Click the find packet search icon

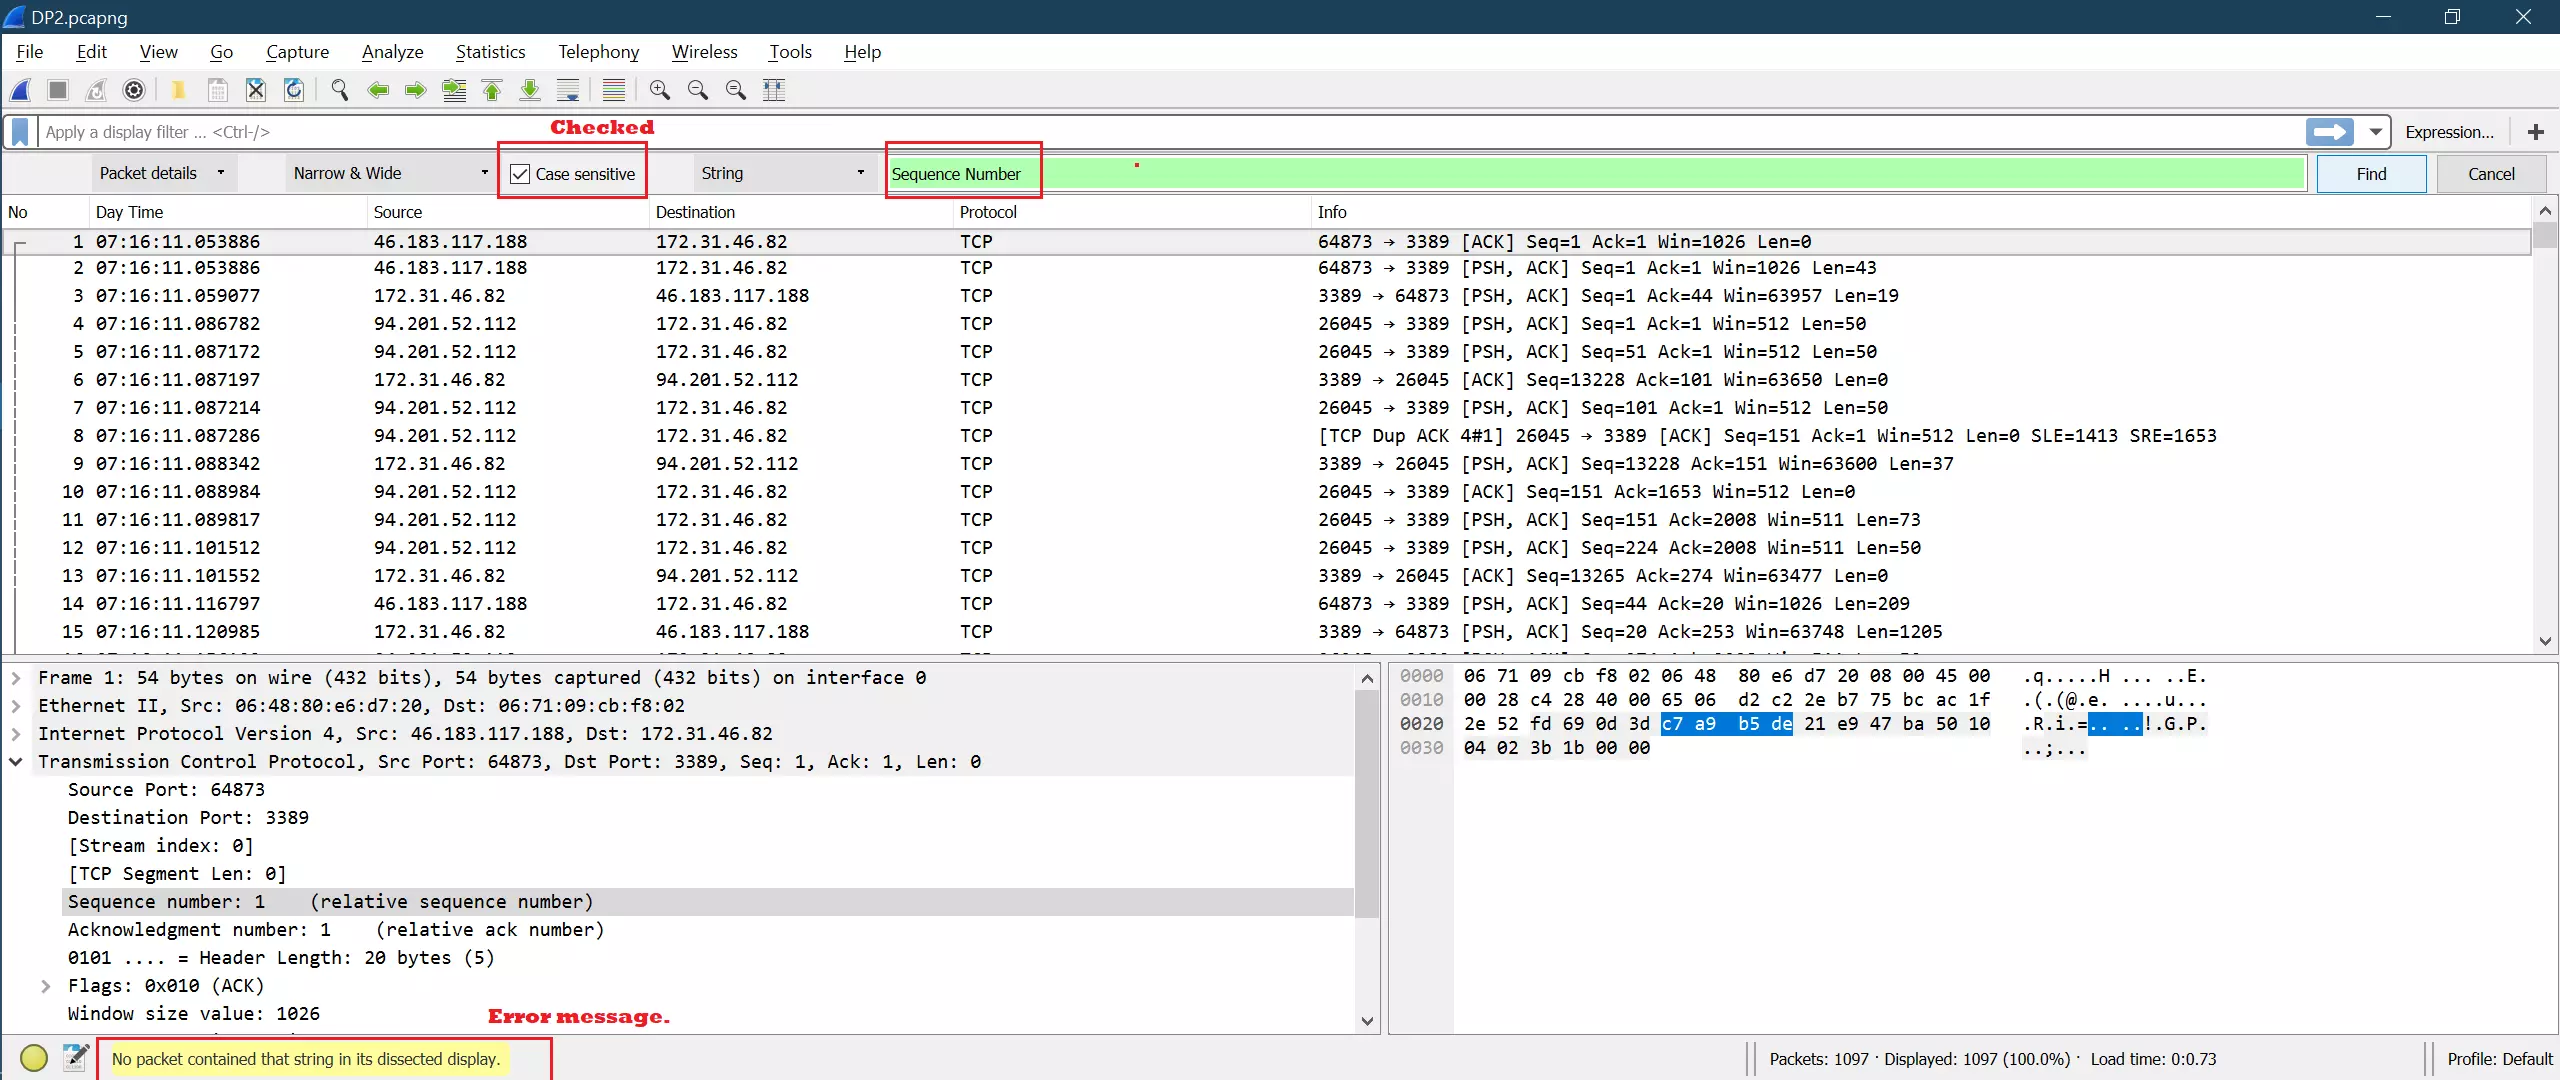pos(340,88)
